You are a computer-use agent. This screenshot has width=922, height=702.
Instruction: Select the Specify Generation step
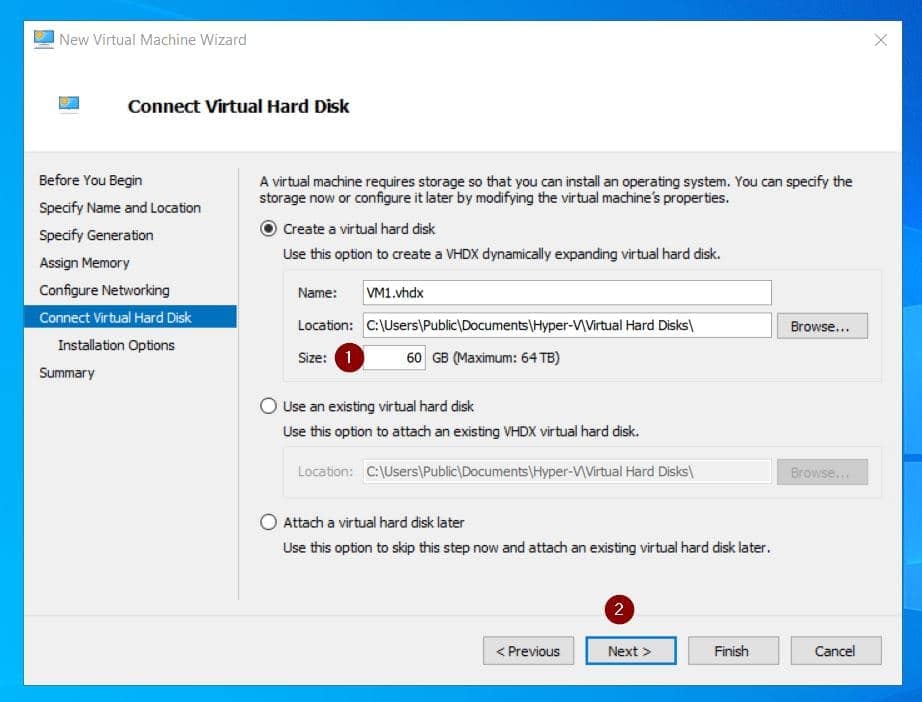tap(96, 235)
